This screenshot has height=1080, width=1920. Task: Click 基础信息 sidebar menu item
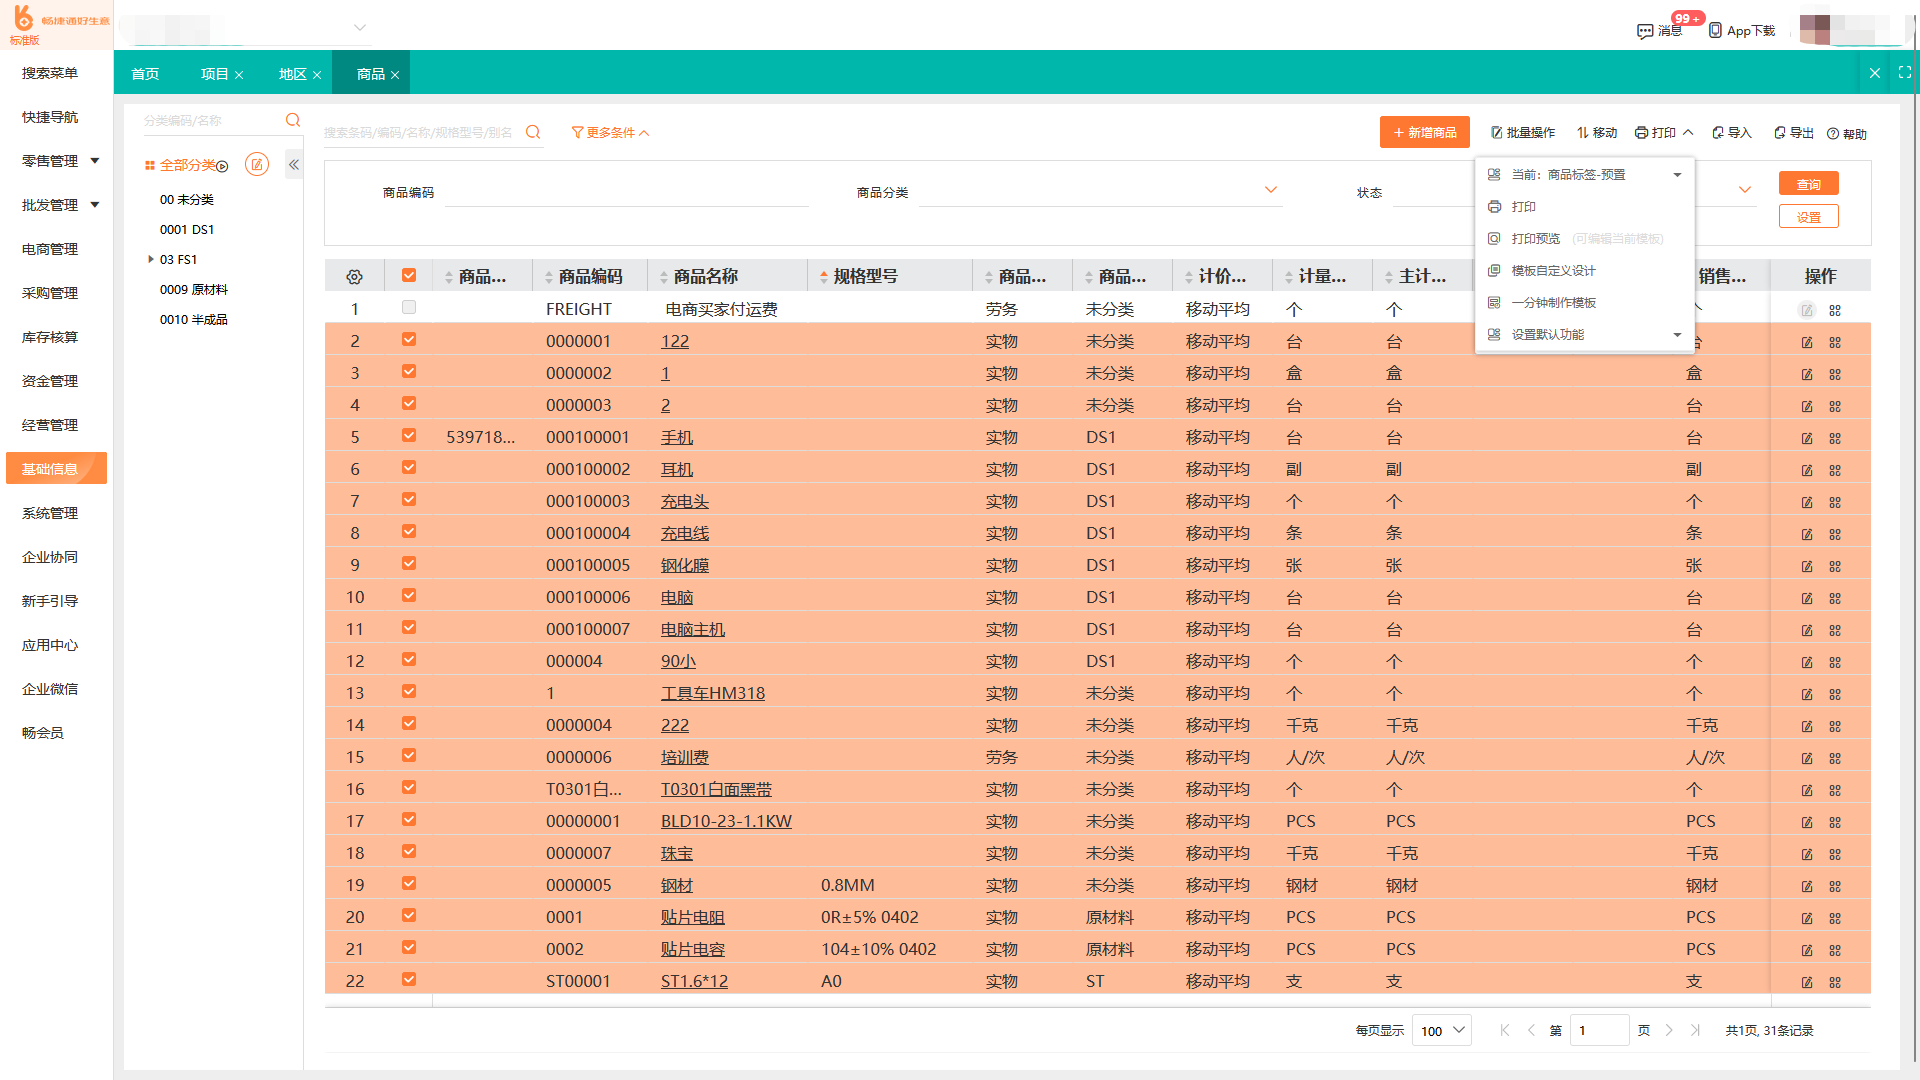click(54, 467)
